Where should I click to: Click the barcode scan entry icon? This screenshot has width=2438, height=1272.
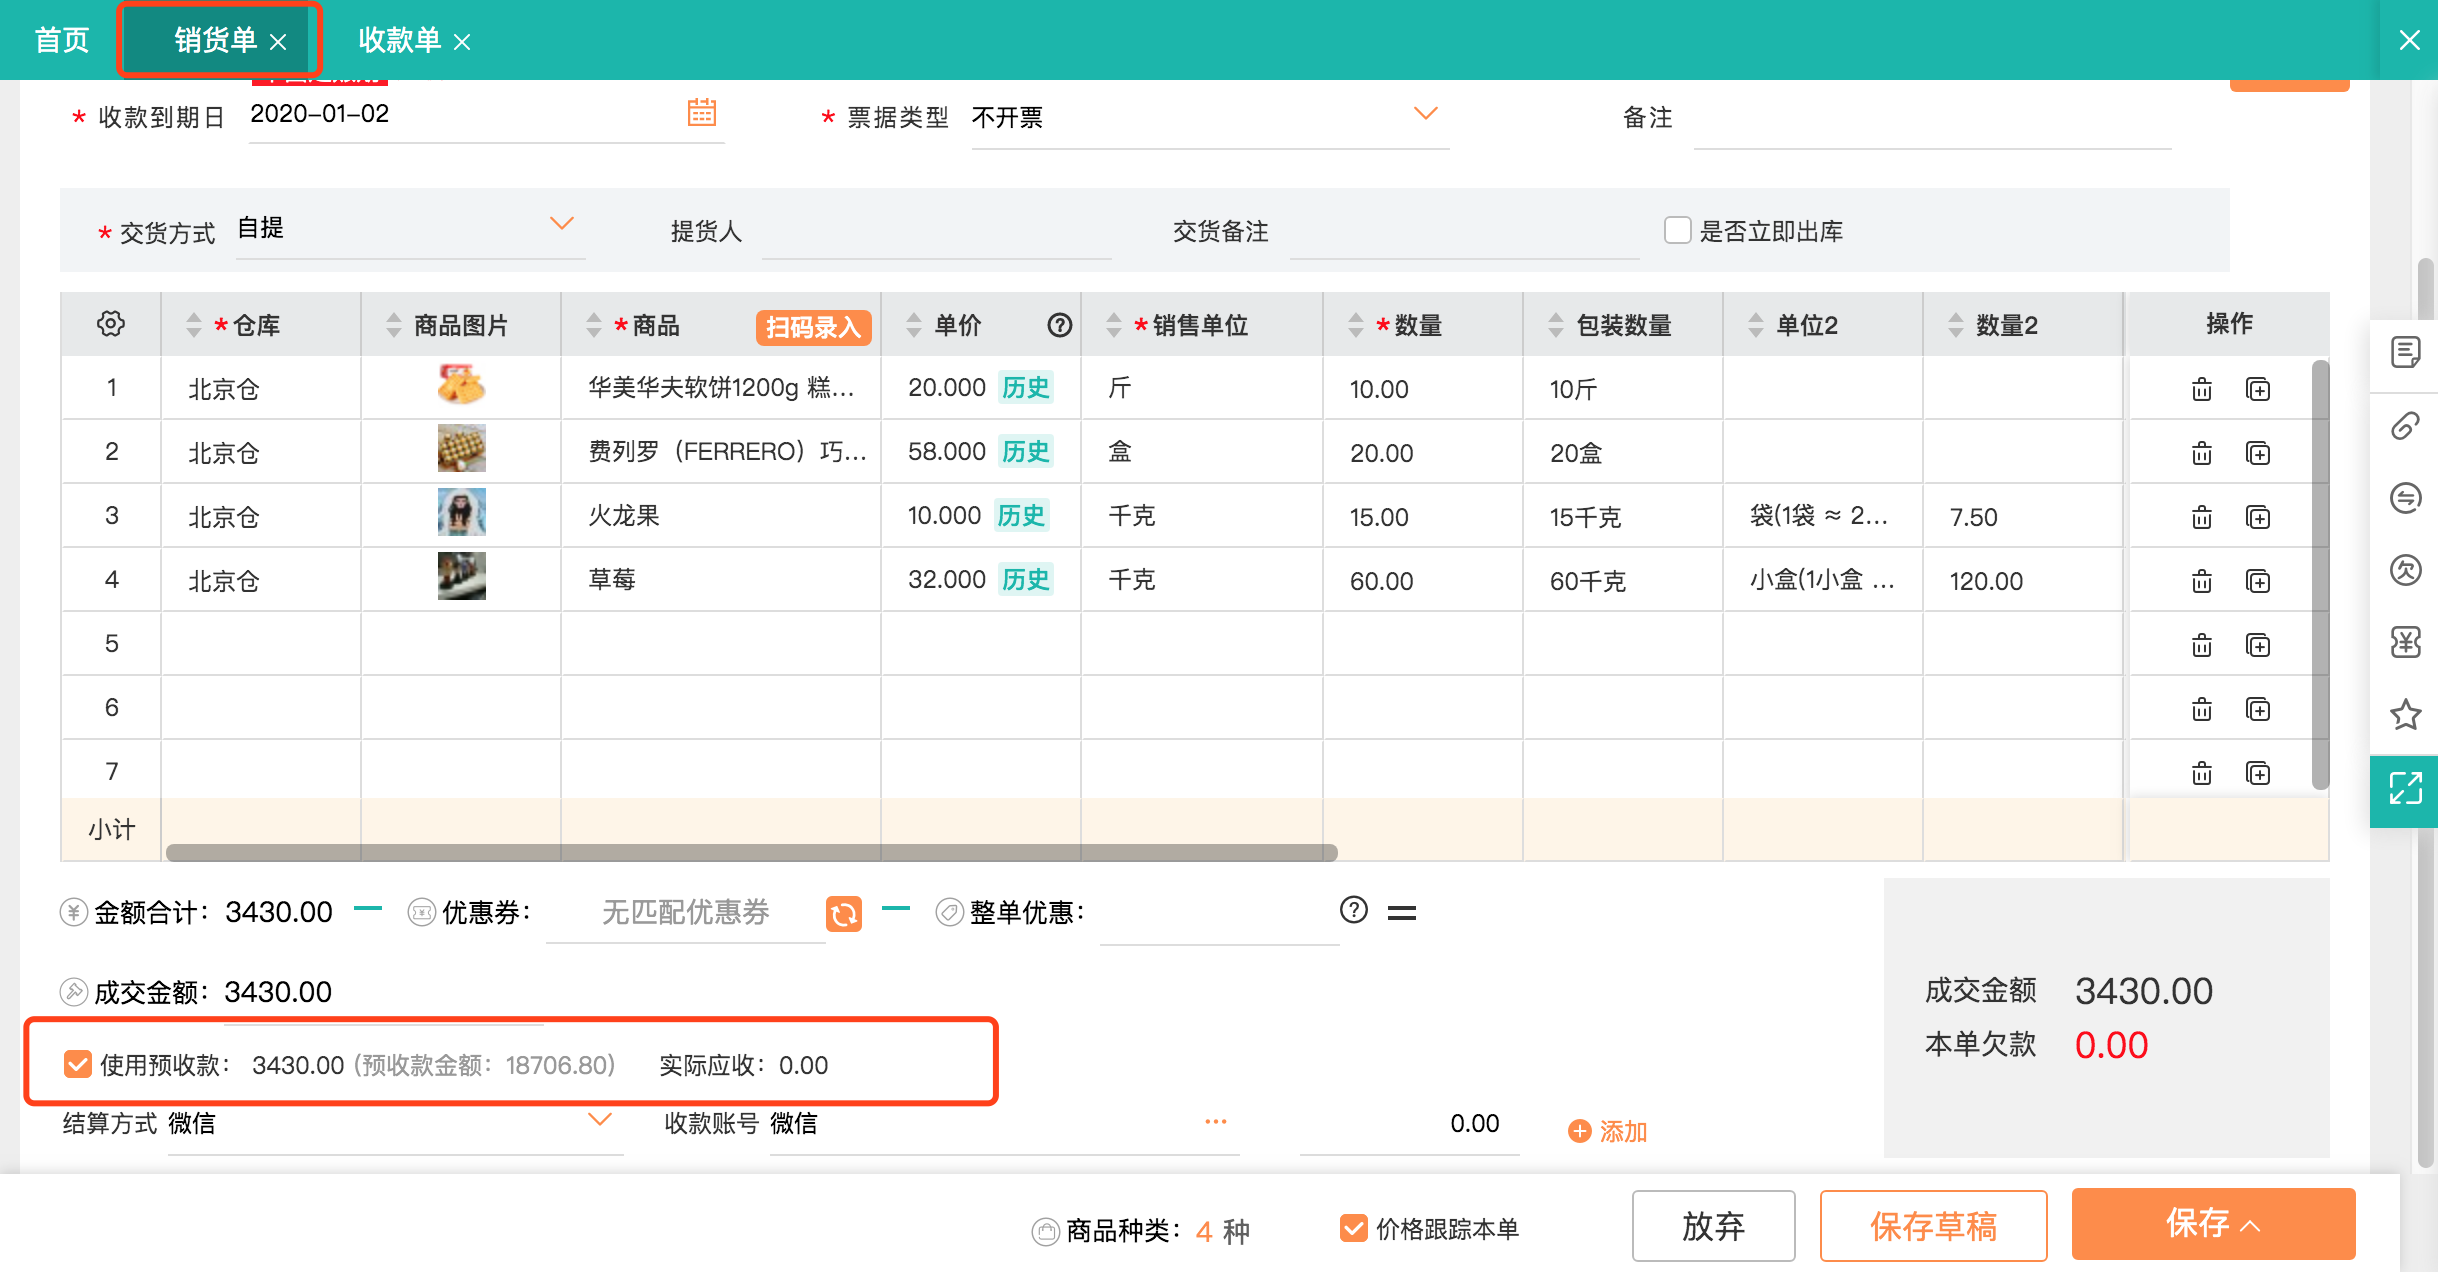coord(814,326)
